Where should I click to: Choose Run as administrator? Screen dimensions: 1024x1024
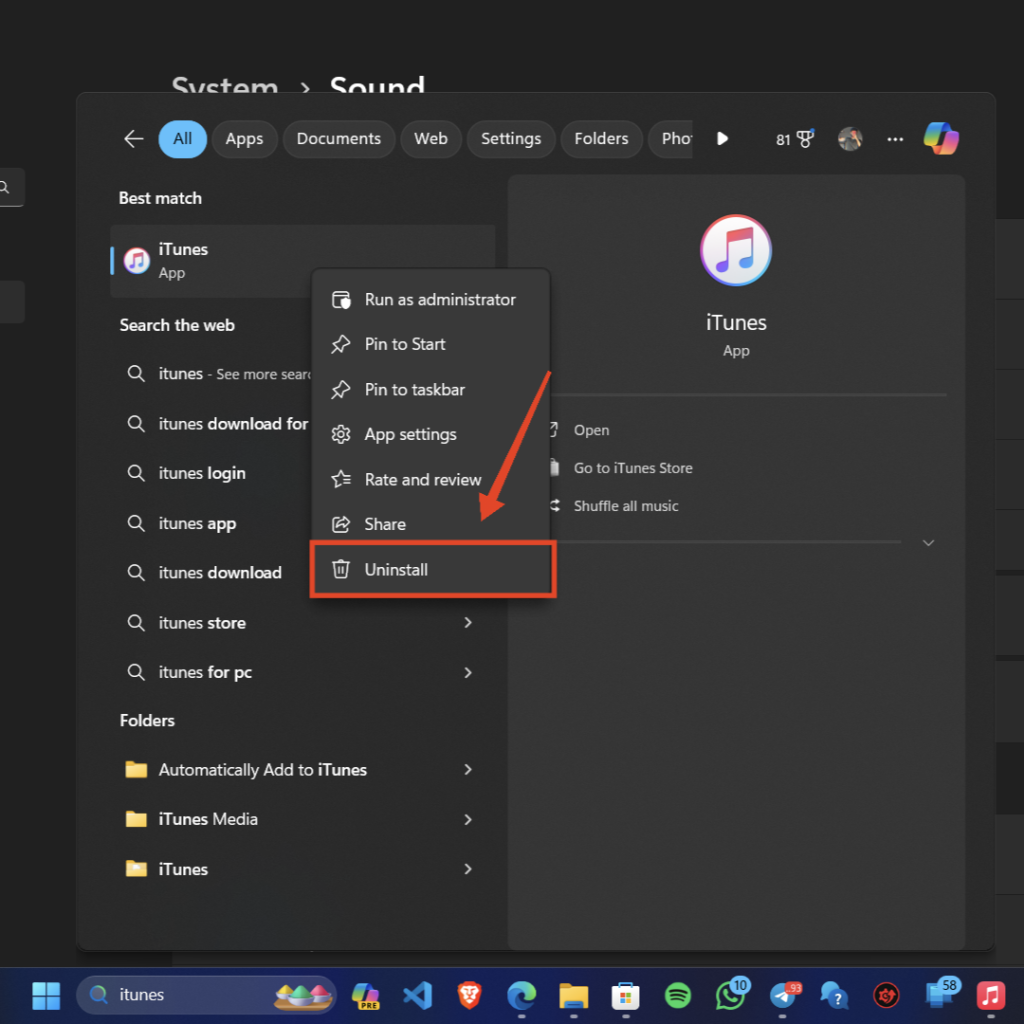[430, 300]
